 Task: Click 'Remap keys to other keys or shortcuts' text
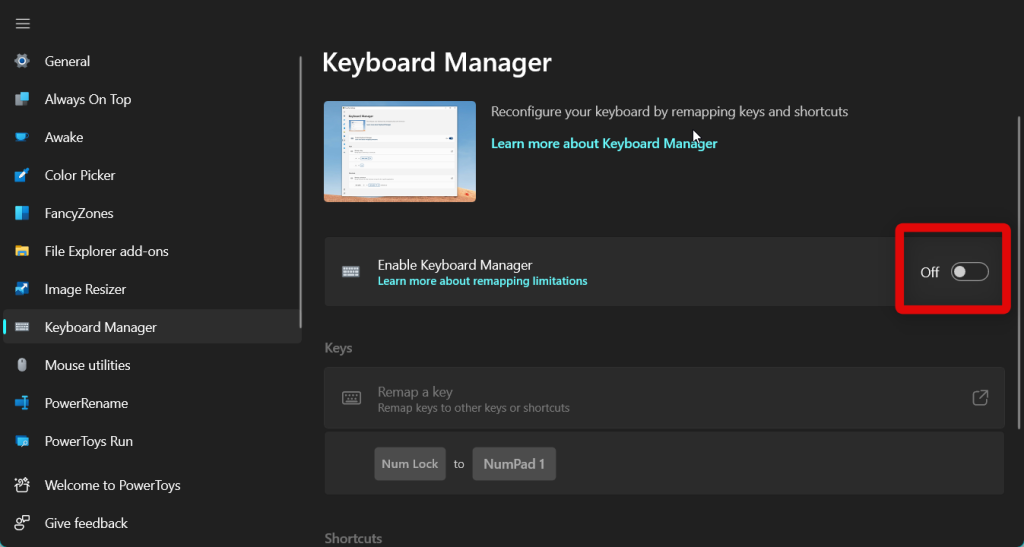pyautogui.click(x=473, y=408)
